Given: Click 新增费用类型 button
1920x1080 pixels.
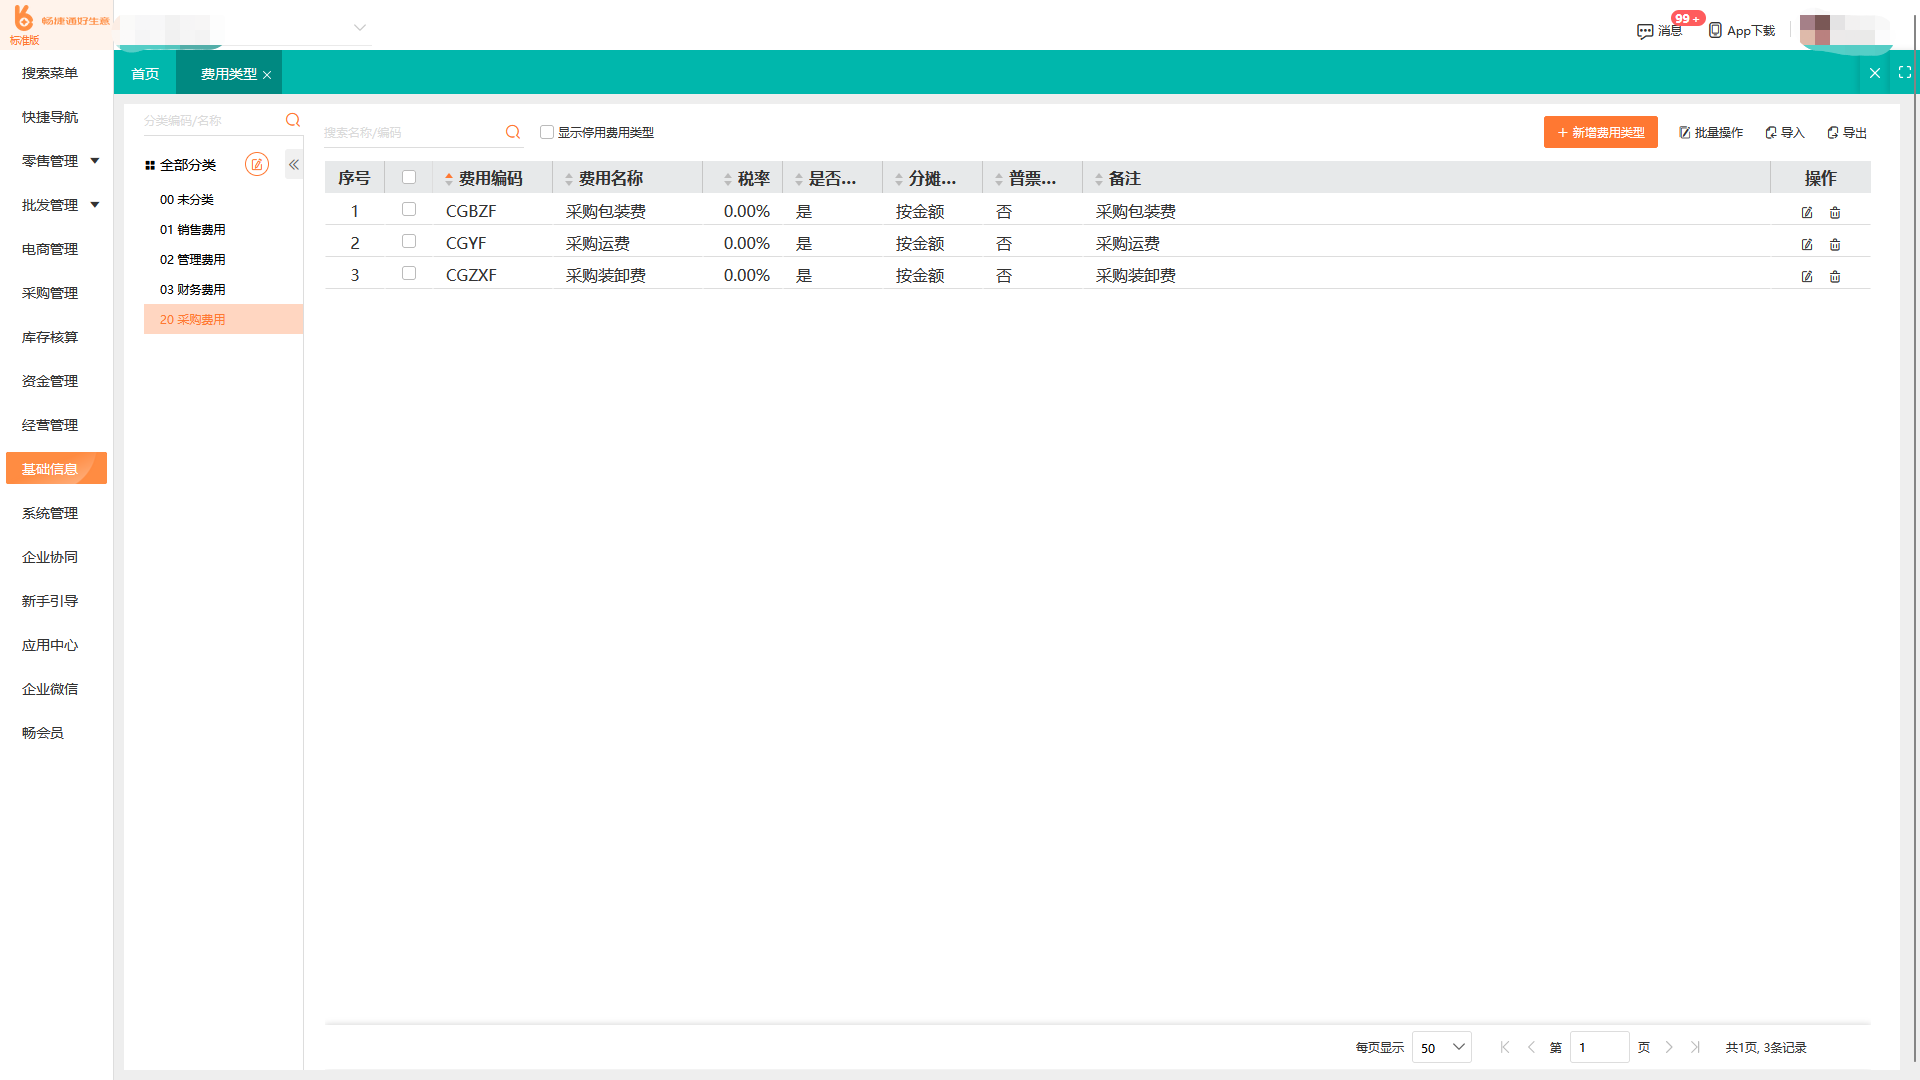Looking at the screenshot, I should point(1598,131).
